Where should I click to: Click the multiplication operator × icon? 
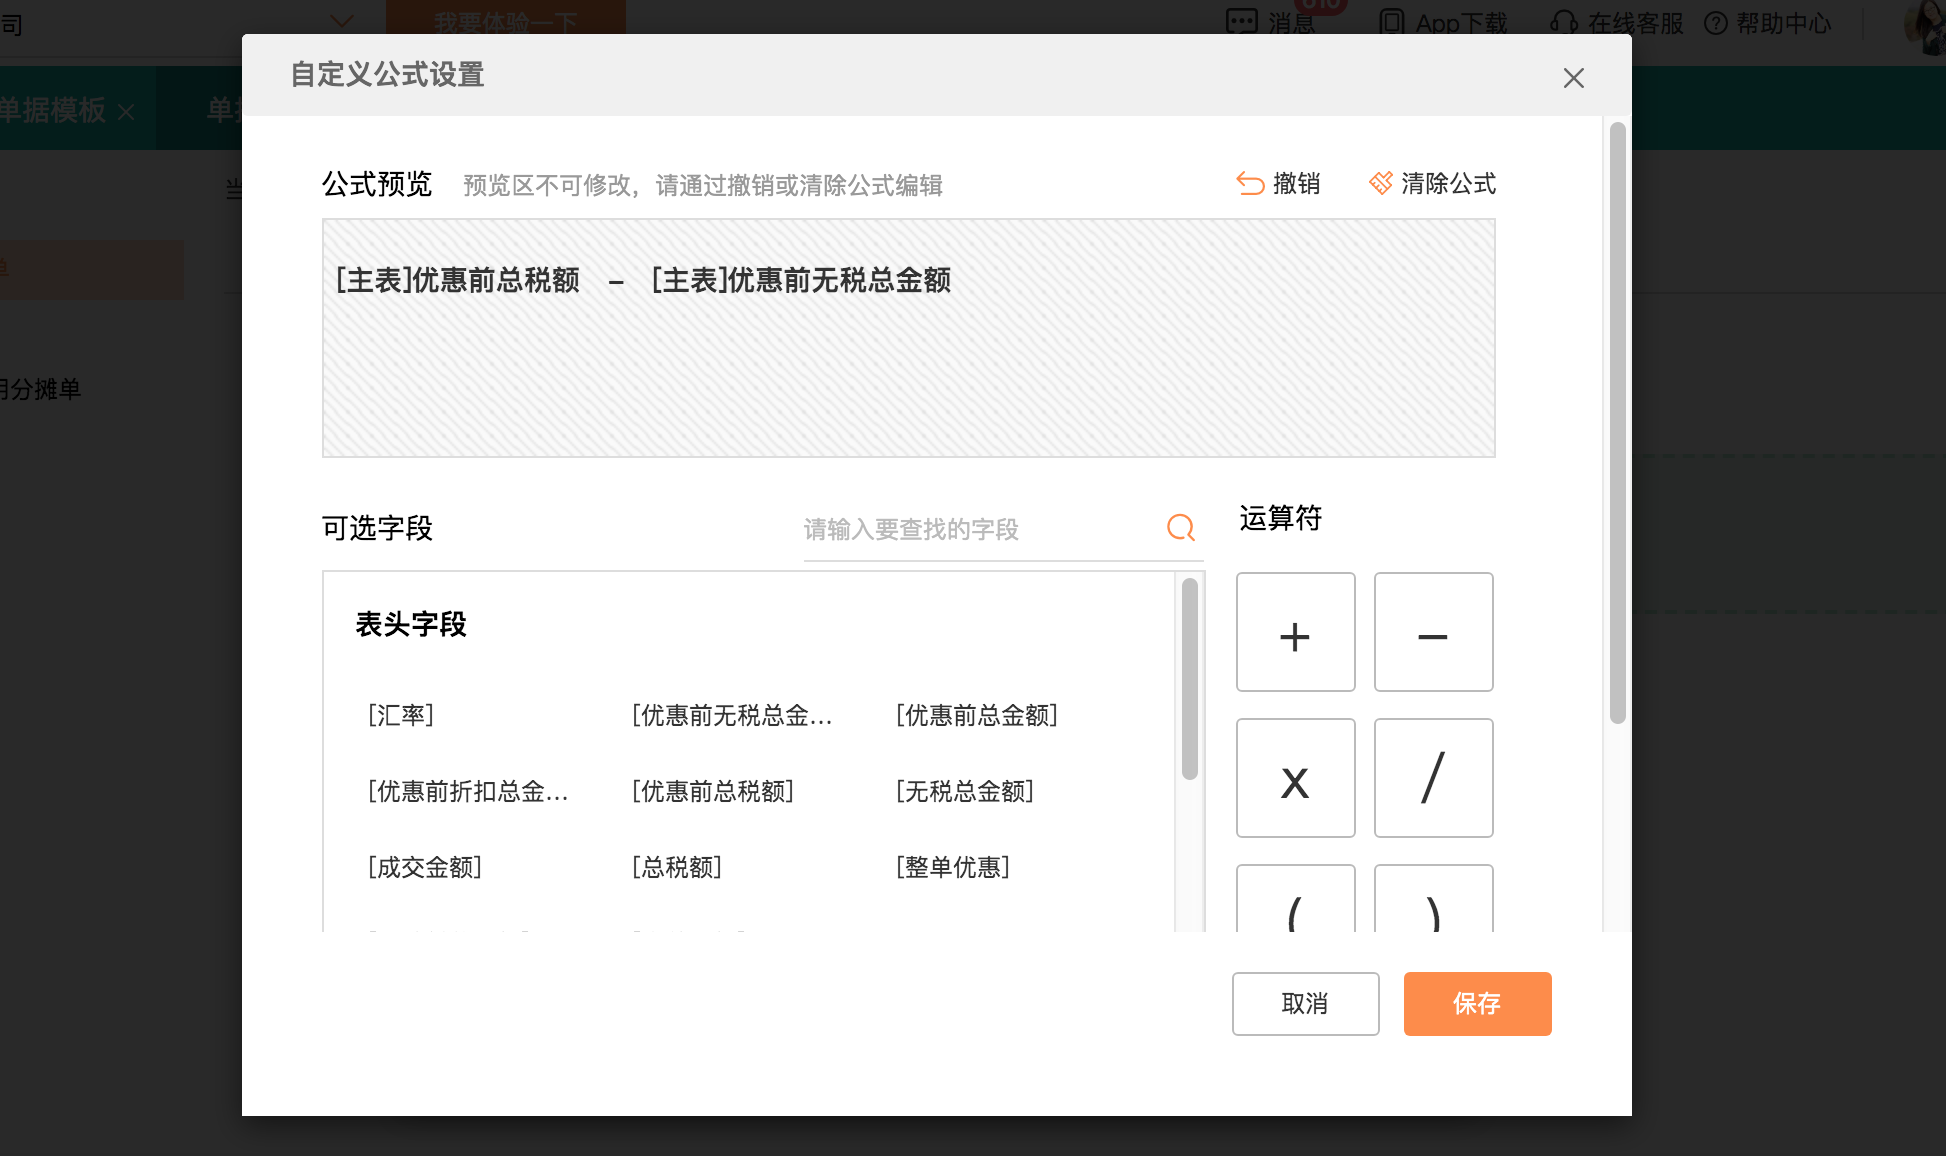(1294, 779)
